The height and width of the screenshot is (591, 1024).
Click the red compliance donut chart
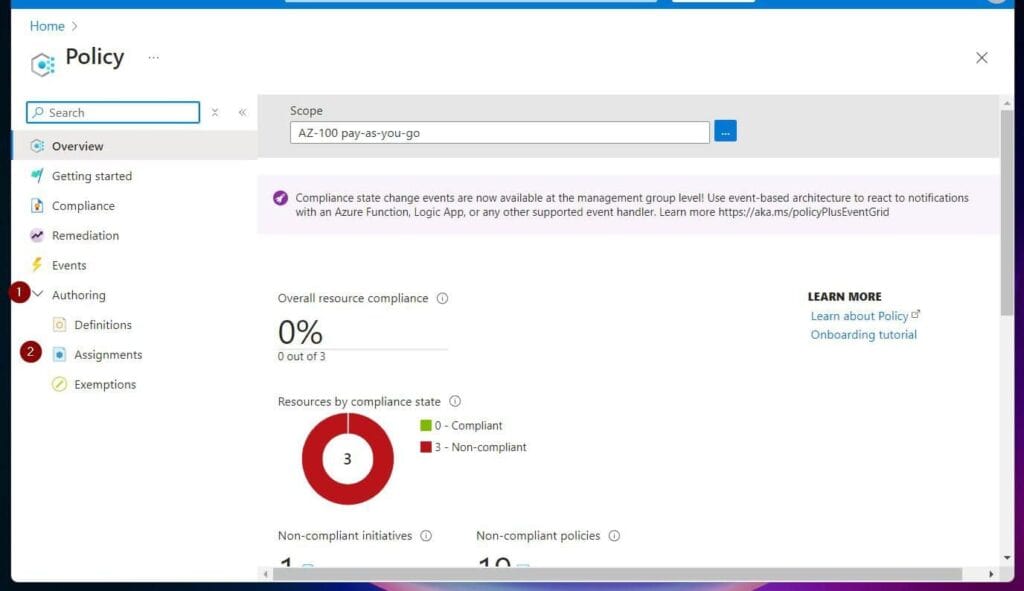(x=347, y=459)
